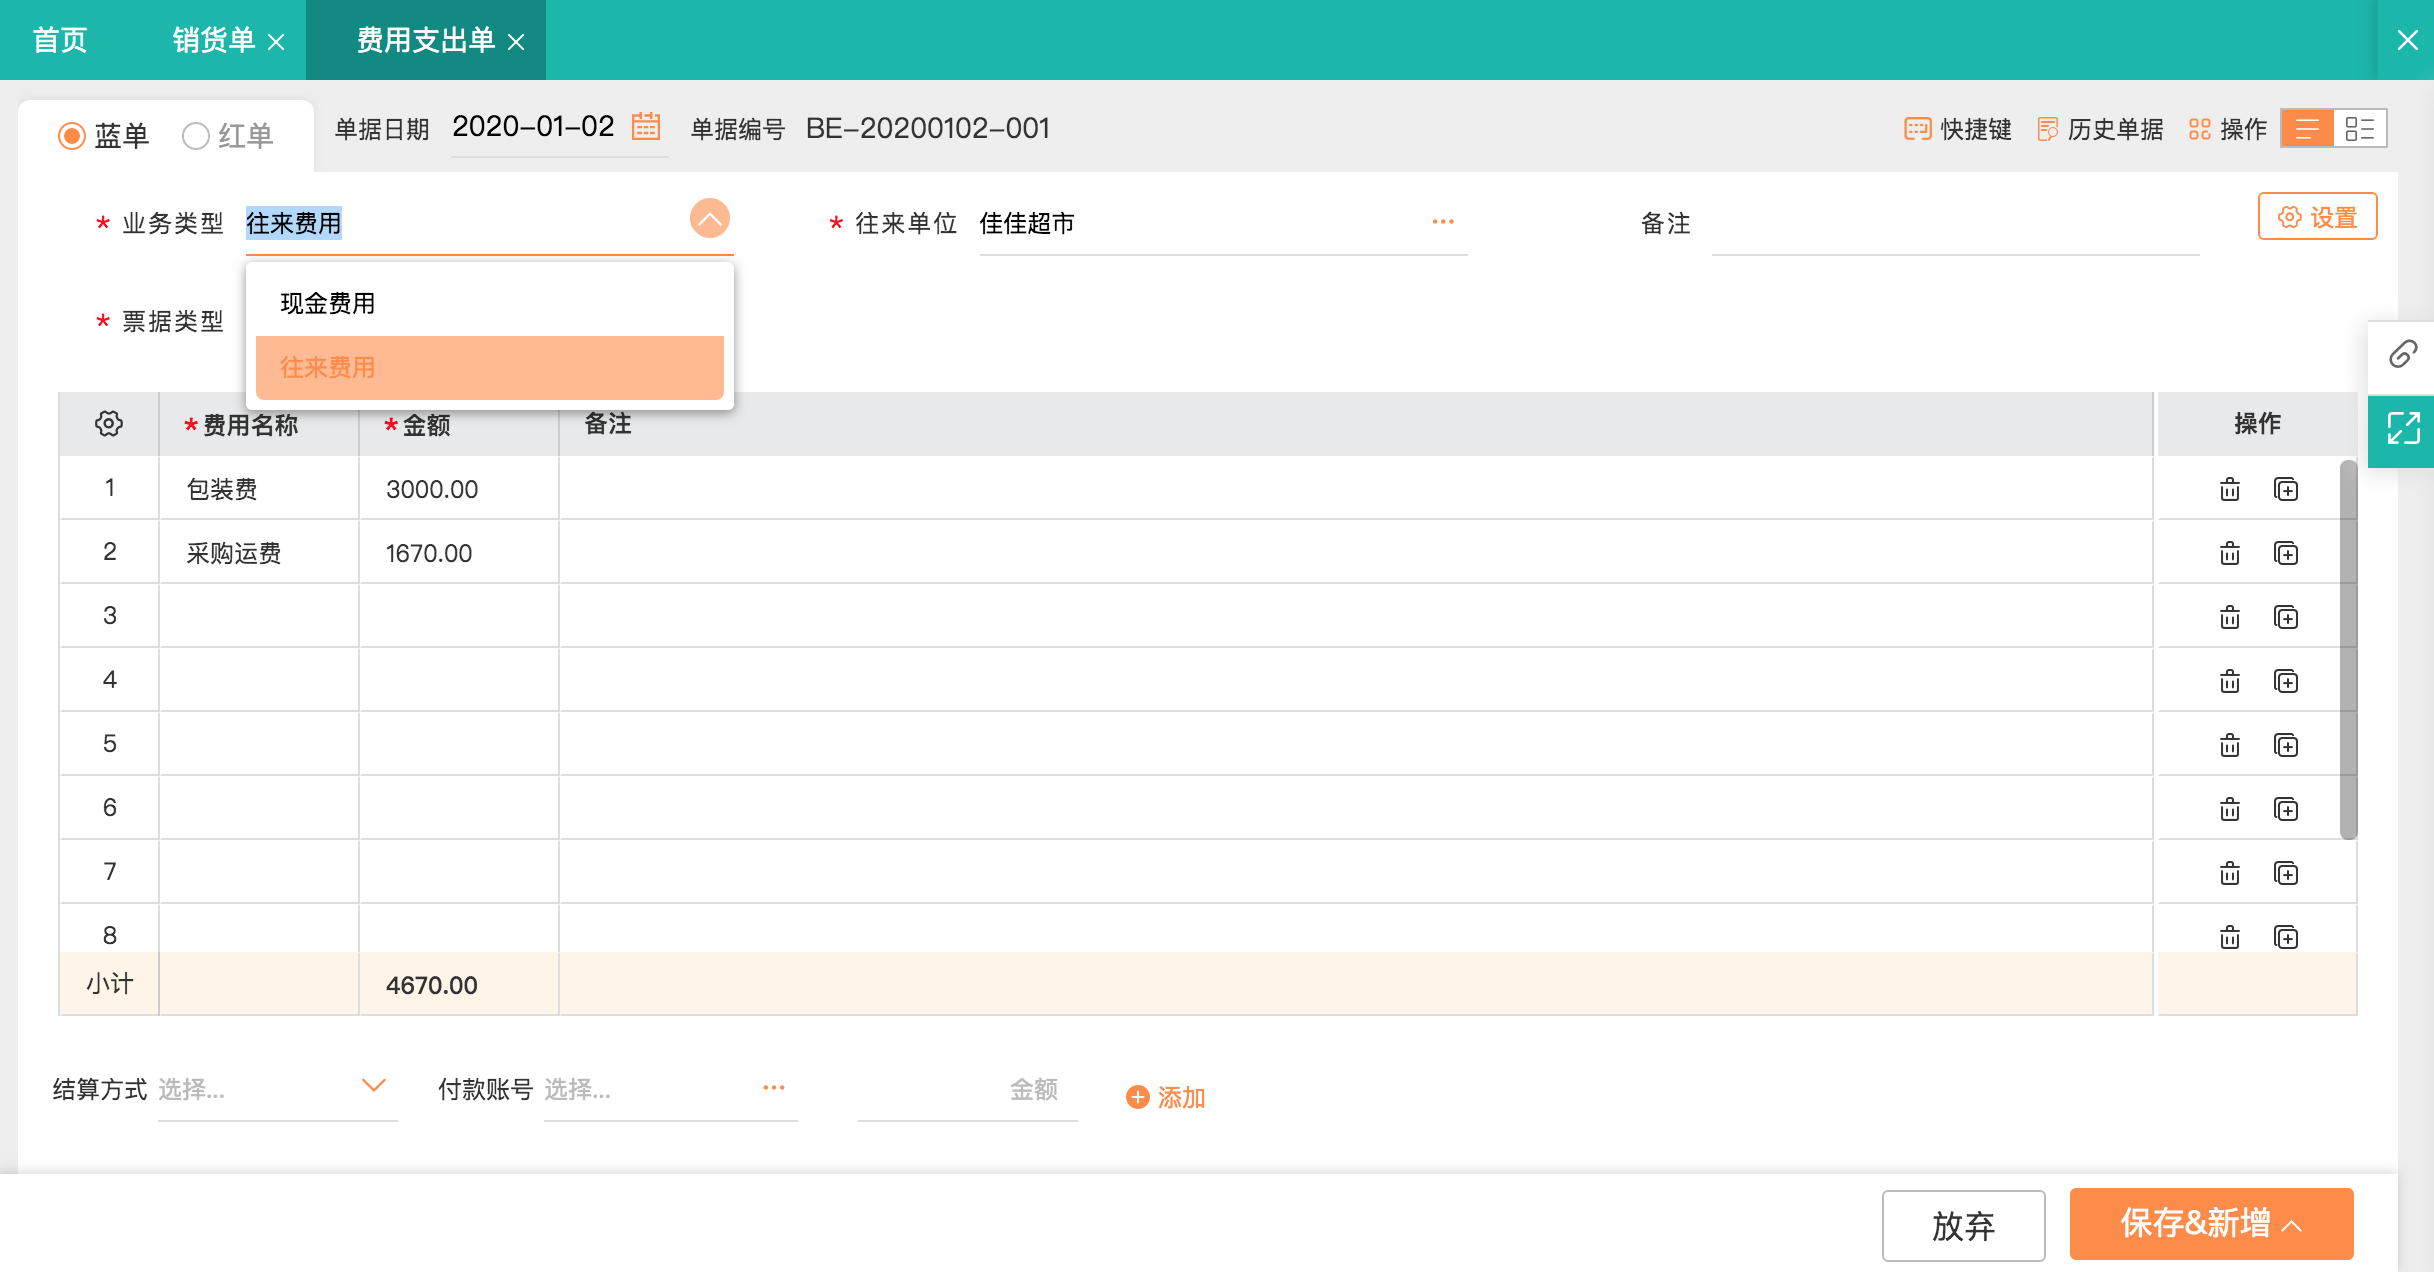The image size is (2434, 1272).
Task: Click the calendar icon on 单据日期
Action: click(x=646, y=130)
